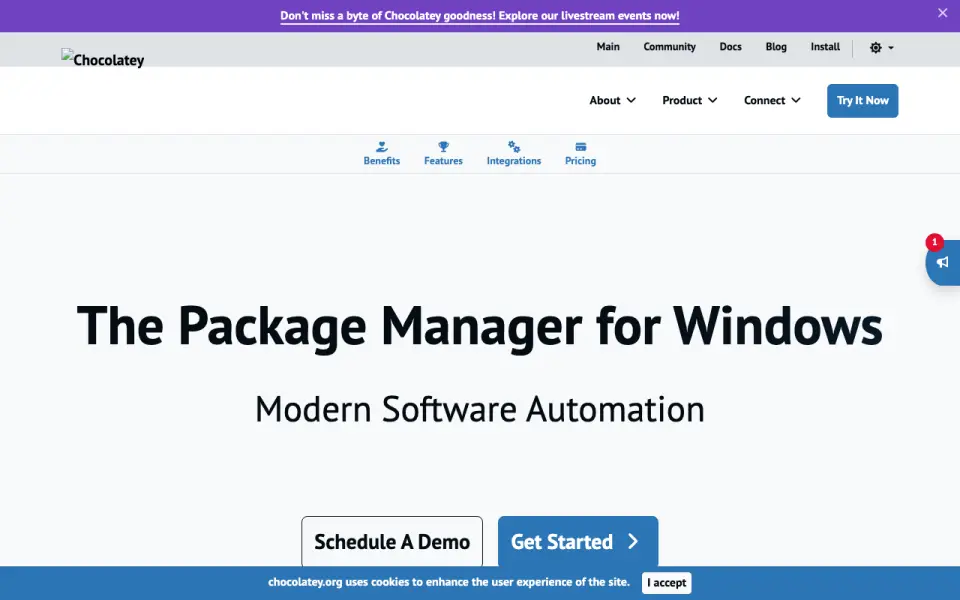Go to the Main site link

point(608,47)
